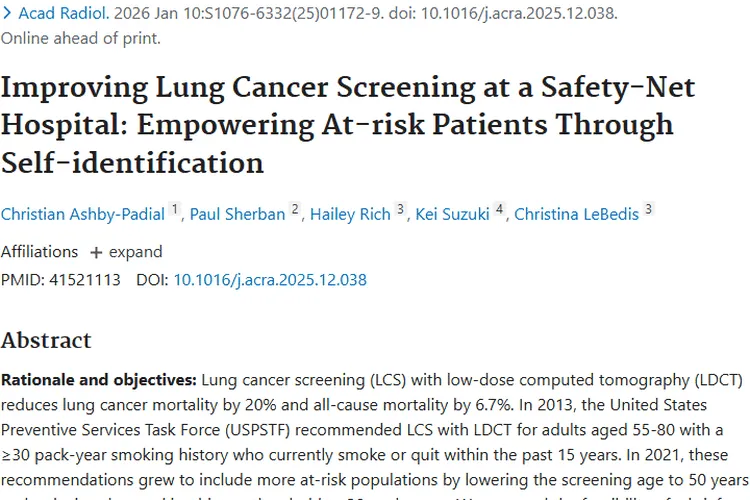The height and width of the screenshot is (500, 750).
Task: Open author Paul Sherban's link
Action: tap(237, 214)
